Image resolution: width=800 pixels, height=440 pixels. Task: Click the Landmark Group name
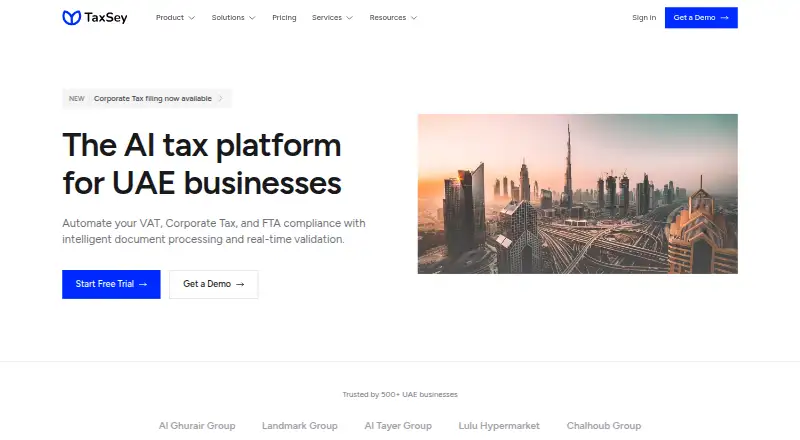[x=299, y=426]
